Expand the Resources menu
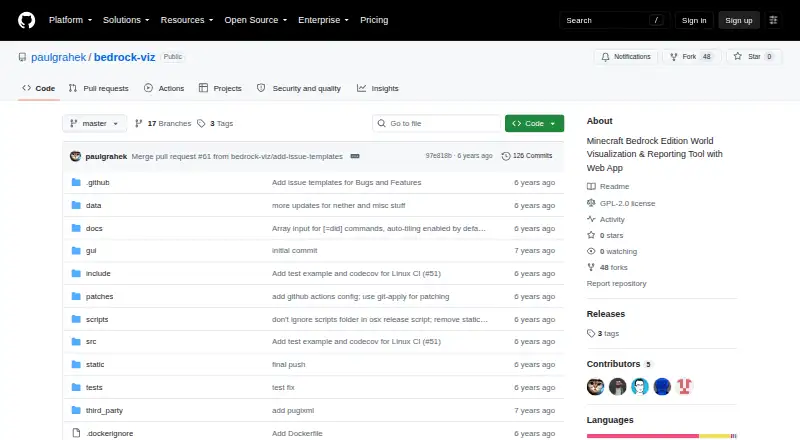 (x=187, y=20)
